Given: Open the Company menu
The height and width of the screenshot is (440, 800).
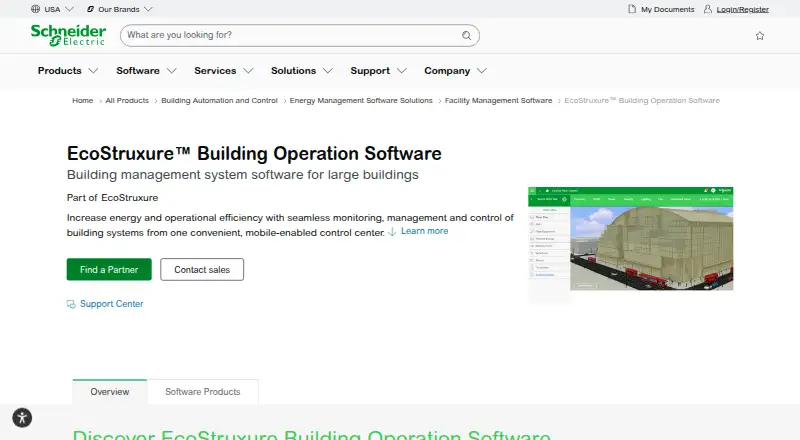Looking at the screenshot, I should (447, 70).
